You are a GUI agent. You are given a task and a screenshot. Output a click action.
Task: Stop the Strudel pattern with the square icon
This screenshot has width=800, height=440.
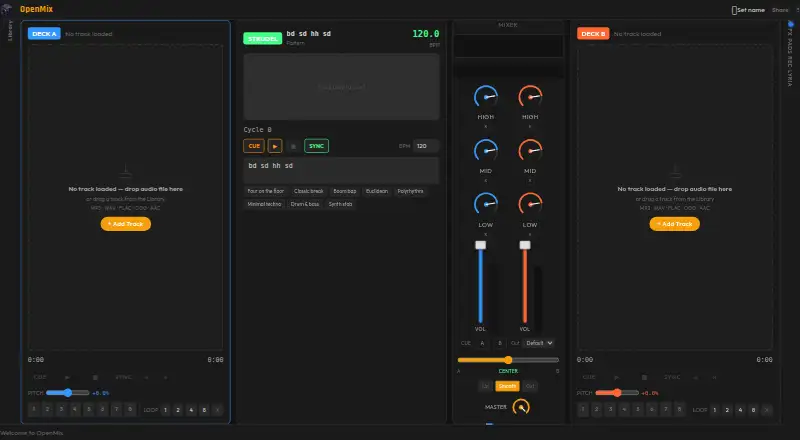[x=293, y=146]
